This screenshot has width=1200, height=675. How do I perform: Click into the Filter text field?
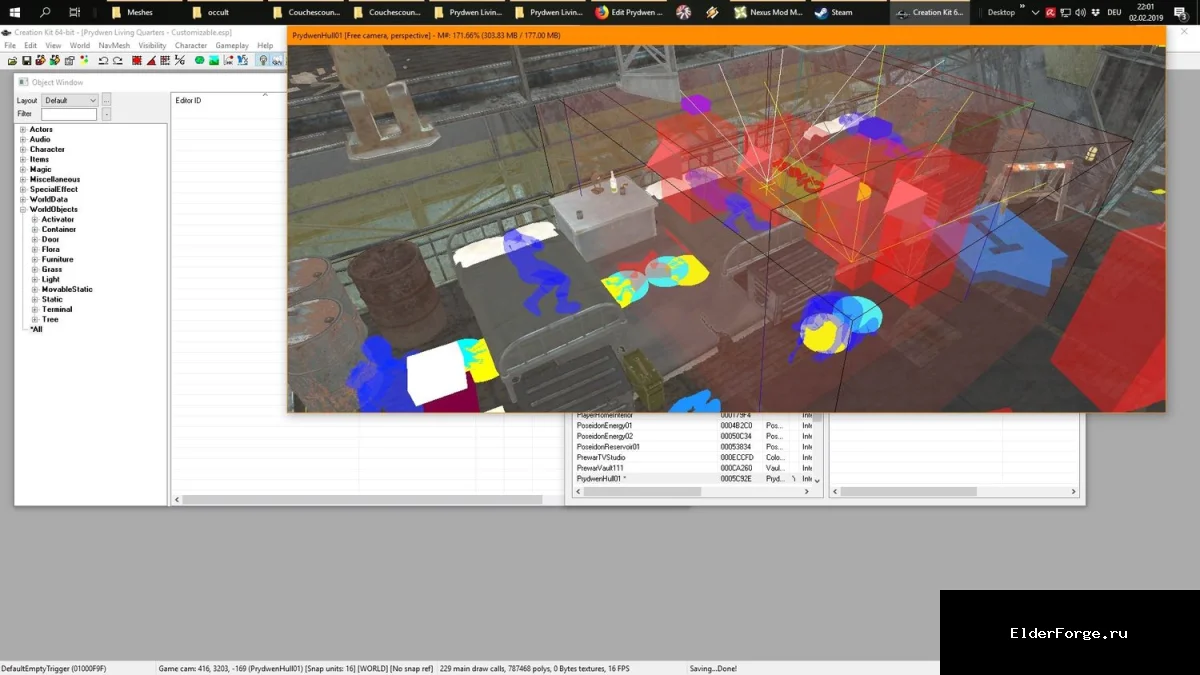69,115
